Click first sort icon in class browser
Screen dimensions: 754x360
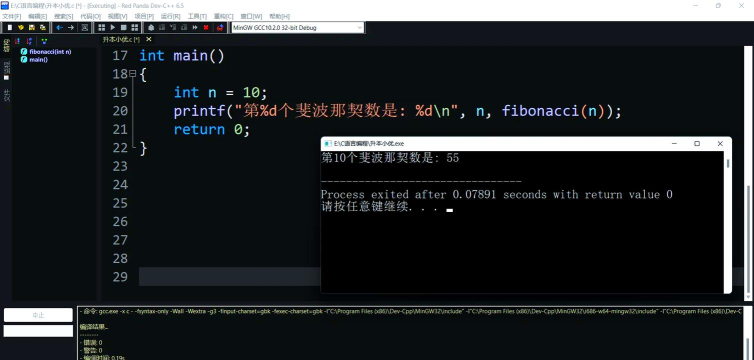pyautogui.click(x=17, y=41)
